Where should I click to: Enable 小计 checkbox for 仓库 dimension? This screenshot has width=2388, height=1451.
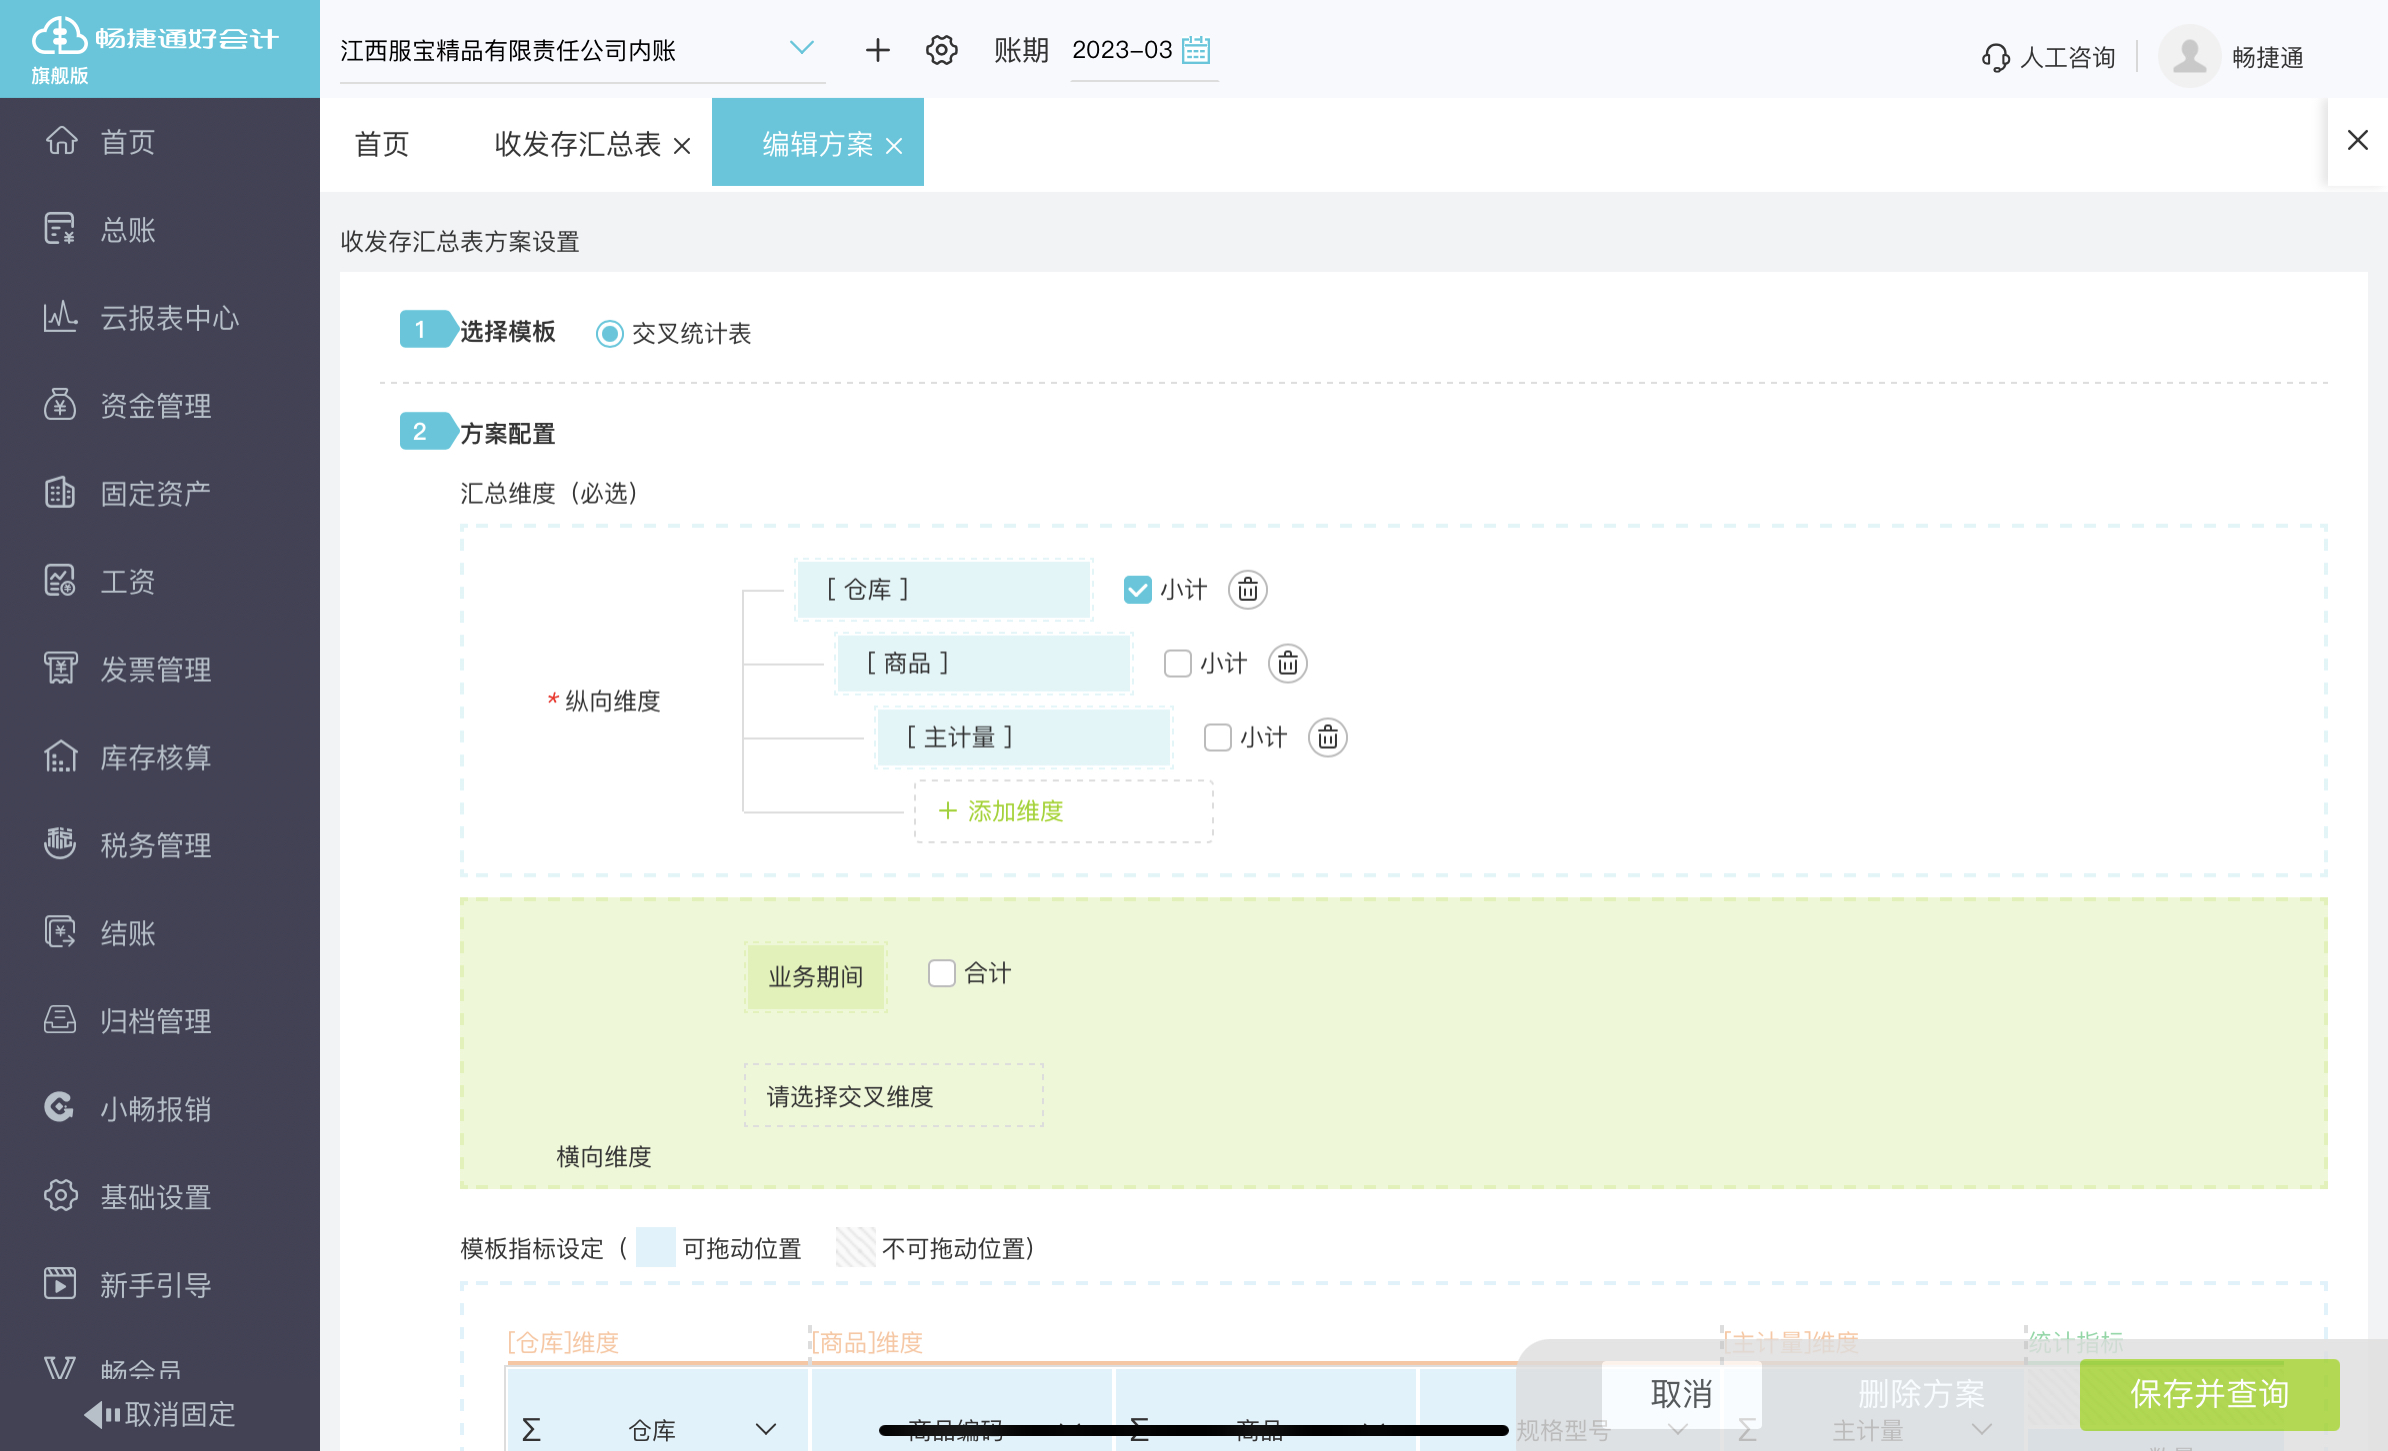click(1134, 588)
